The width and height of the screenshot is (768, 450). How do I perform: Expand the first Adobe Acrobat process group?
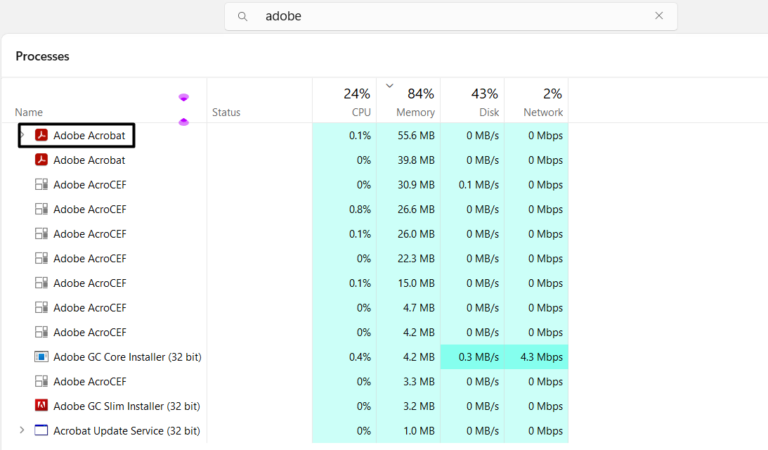point(23,134)
